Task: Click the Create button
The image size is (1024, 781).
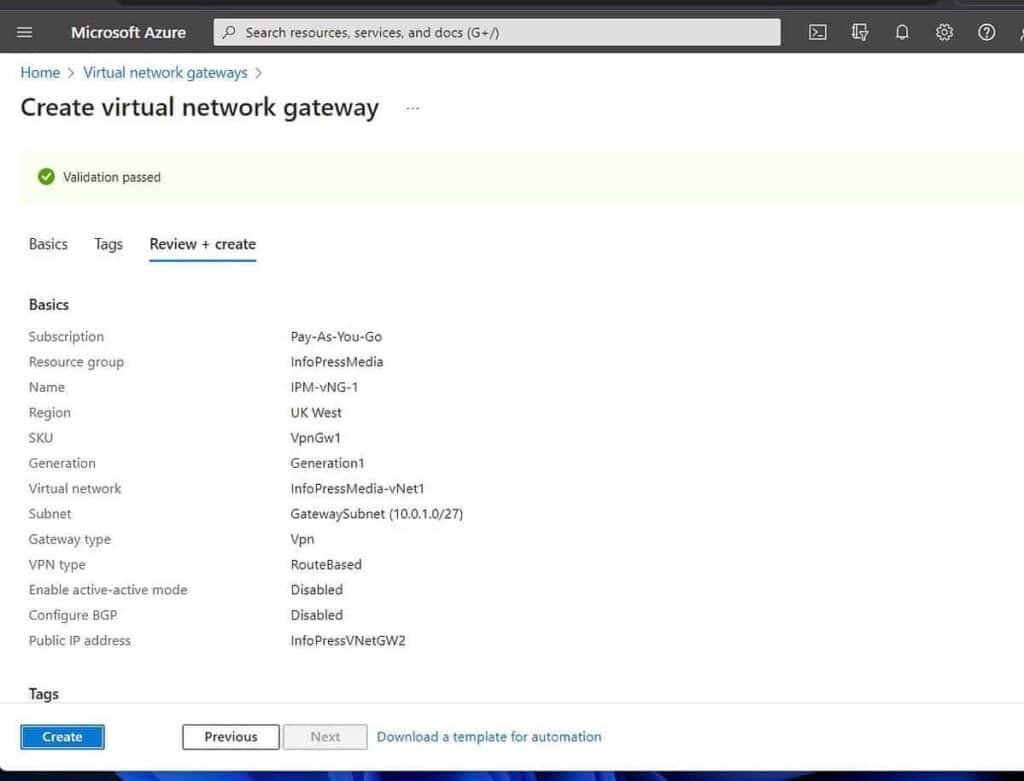Action: click(x=62, y=737)
